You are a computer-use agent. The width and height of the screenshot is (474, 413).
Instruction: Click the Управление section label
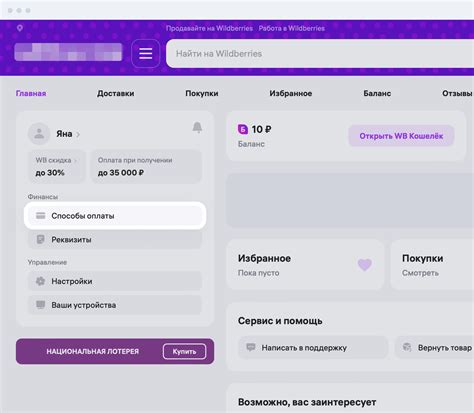(47, 262)
